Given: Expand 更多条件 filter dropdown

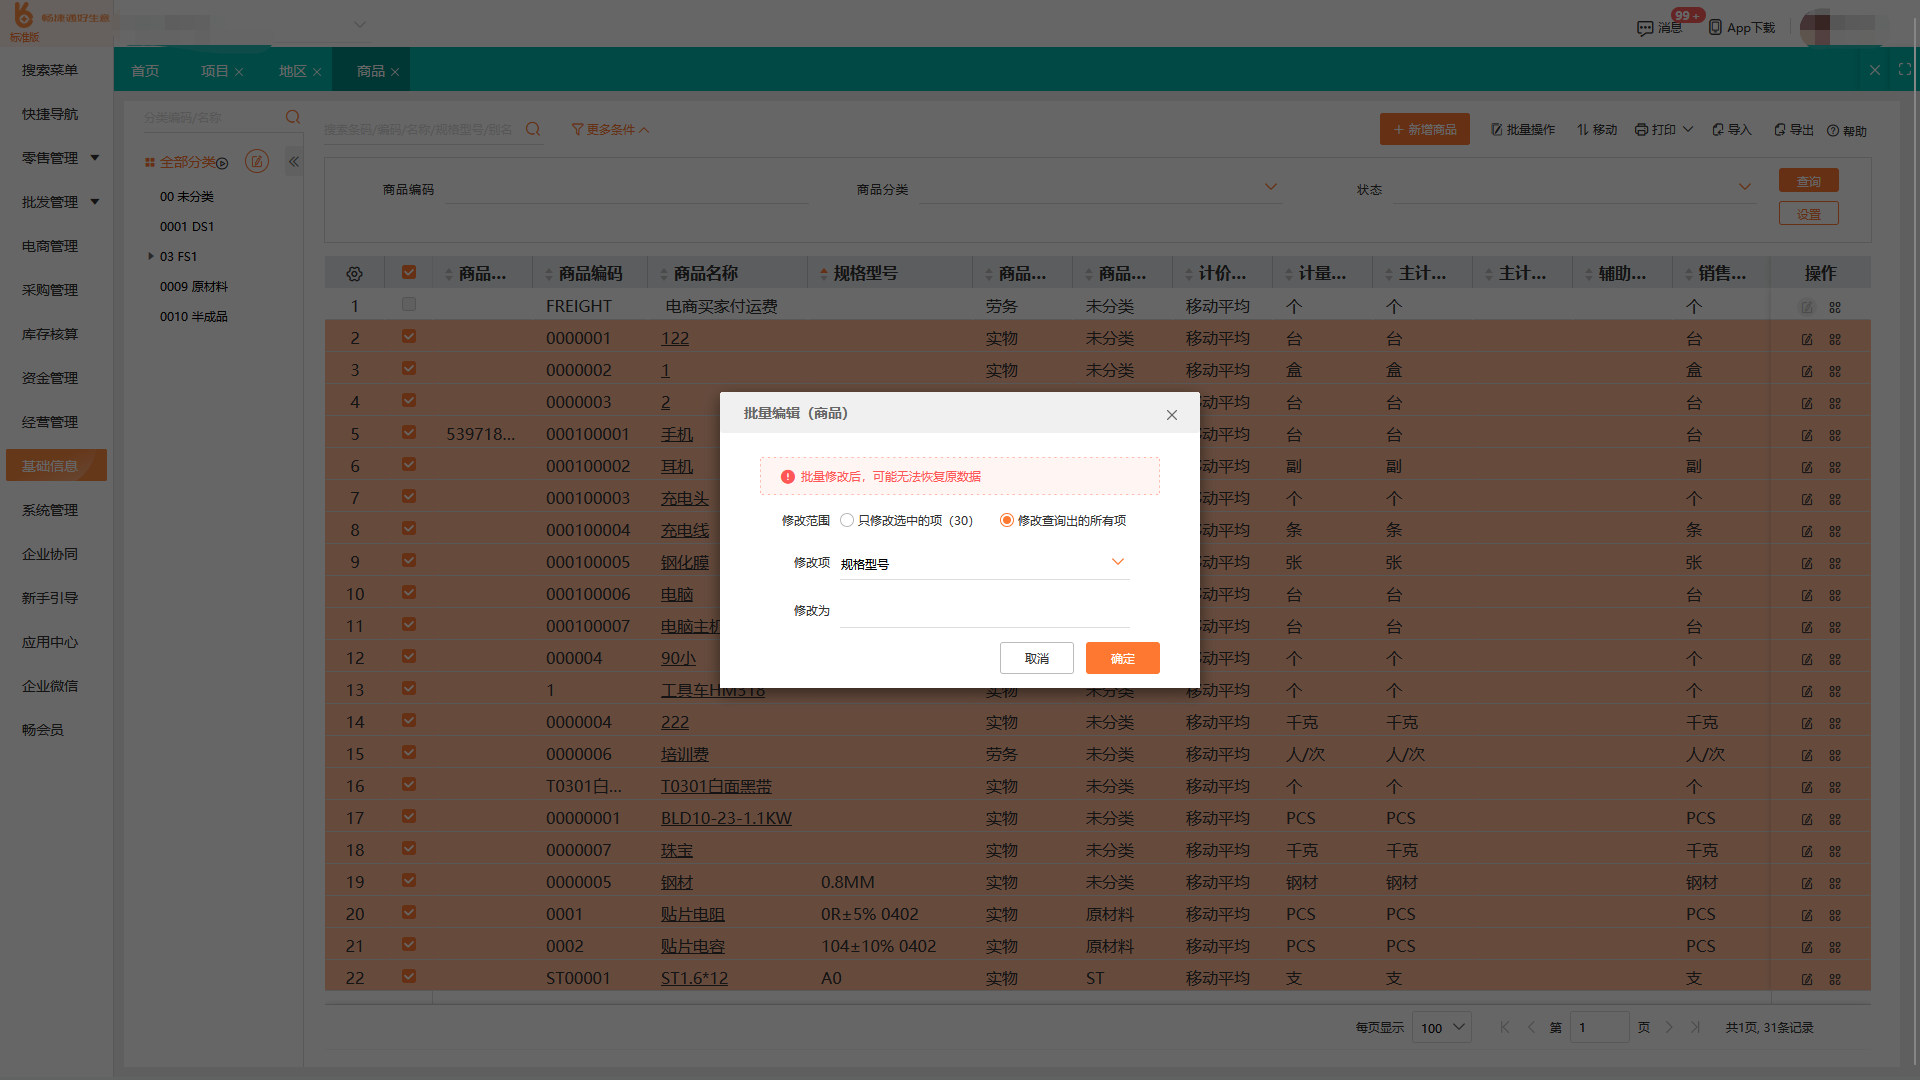Looking at the screenshot, I should coord(611,128).
